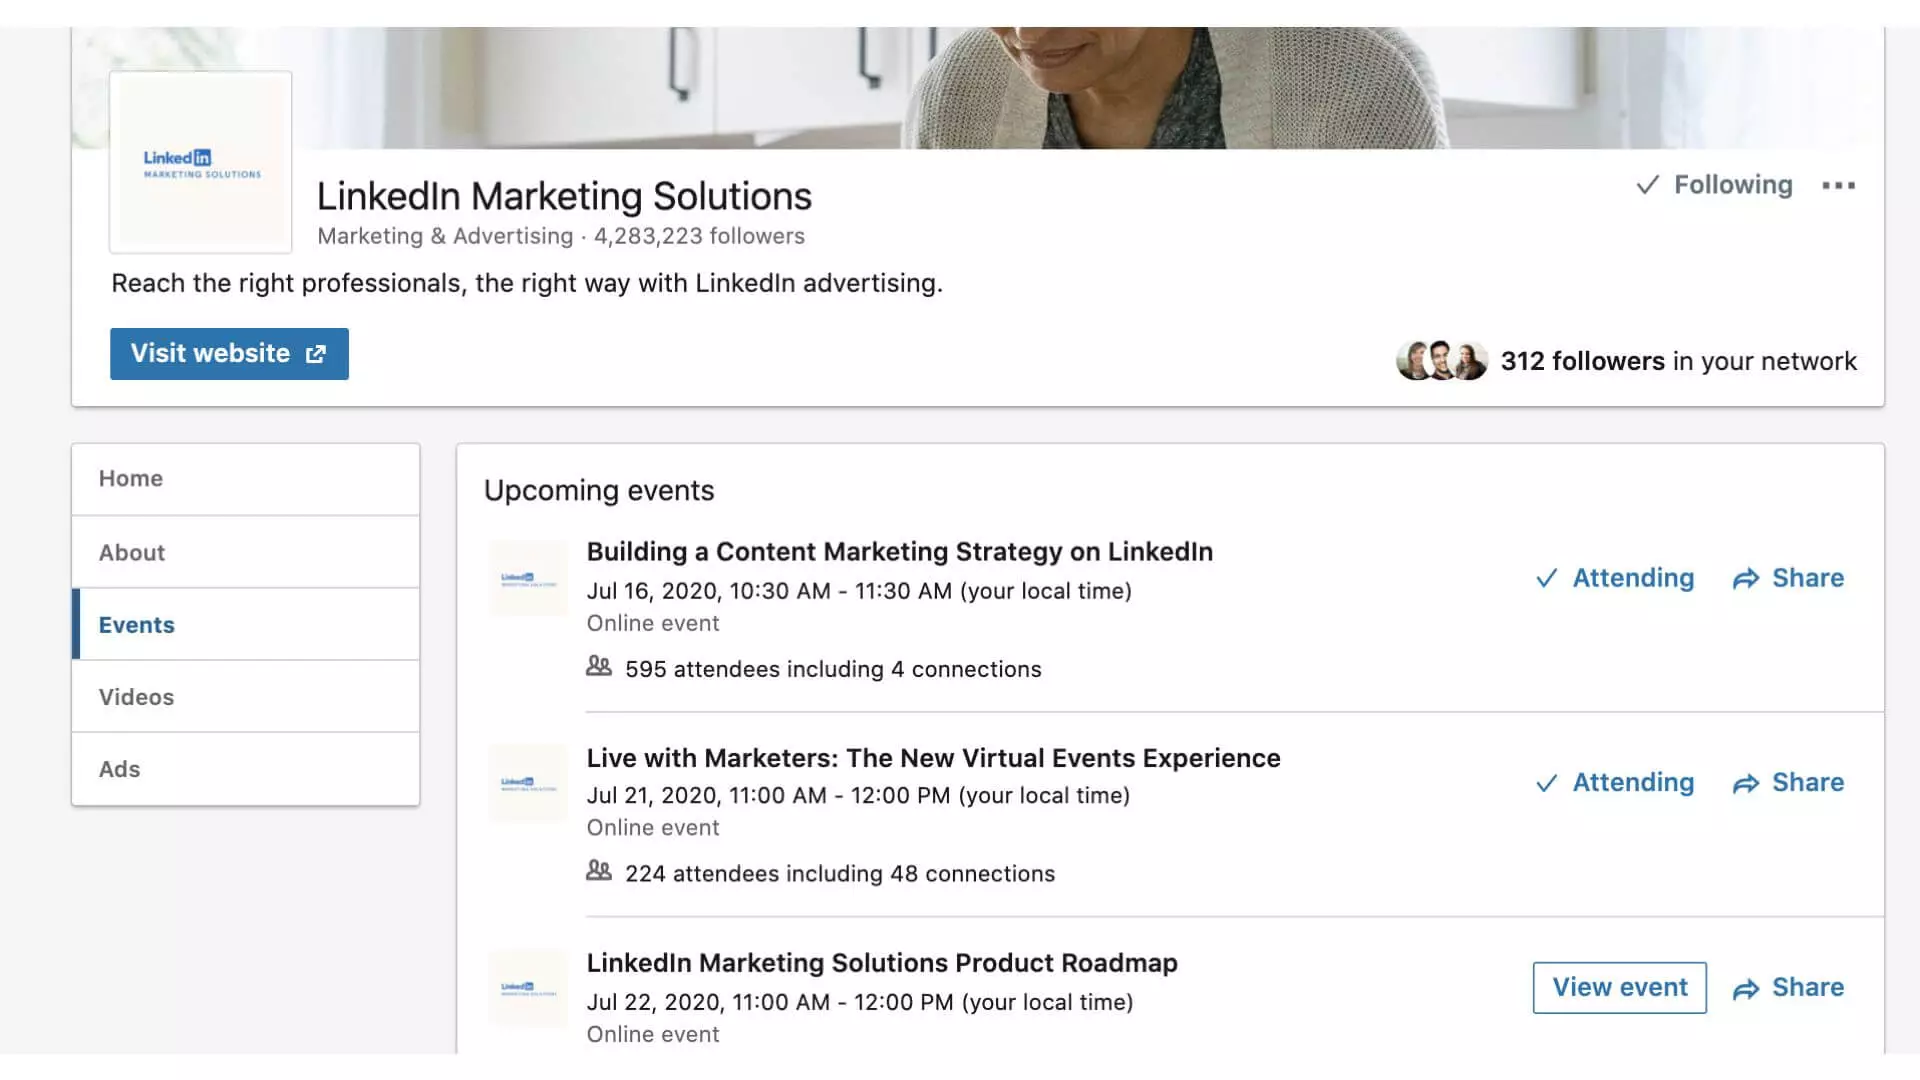Click the external link icon next to Visit website
The image size is (1920, 1080).
316,353
